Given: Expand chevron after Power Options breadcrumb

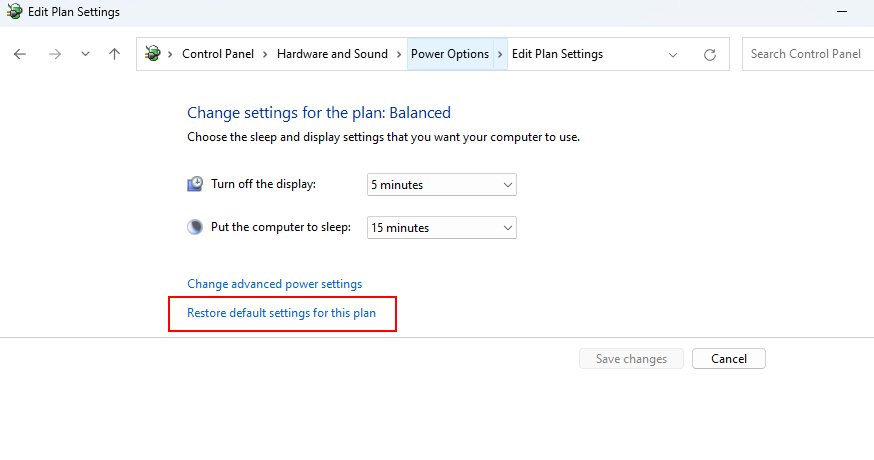Looking at the screenshot, I should pyautogui.click(x=500, y=54).
